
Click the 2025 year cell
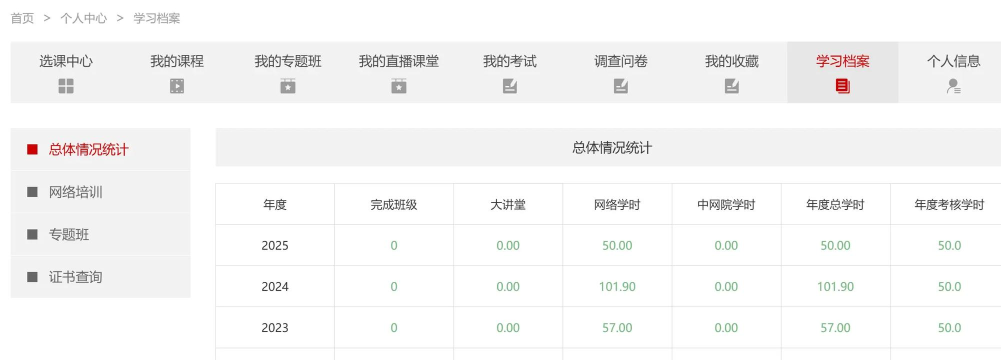[x=275, y=246]
